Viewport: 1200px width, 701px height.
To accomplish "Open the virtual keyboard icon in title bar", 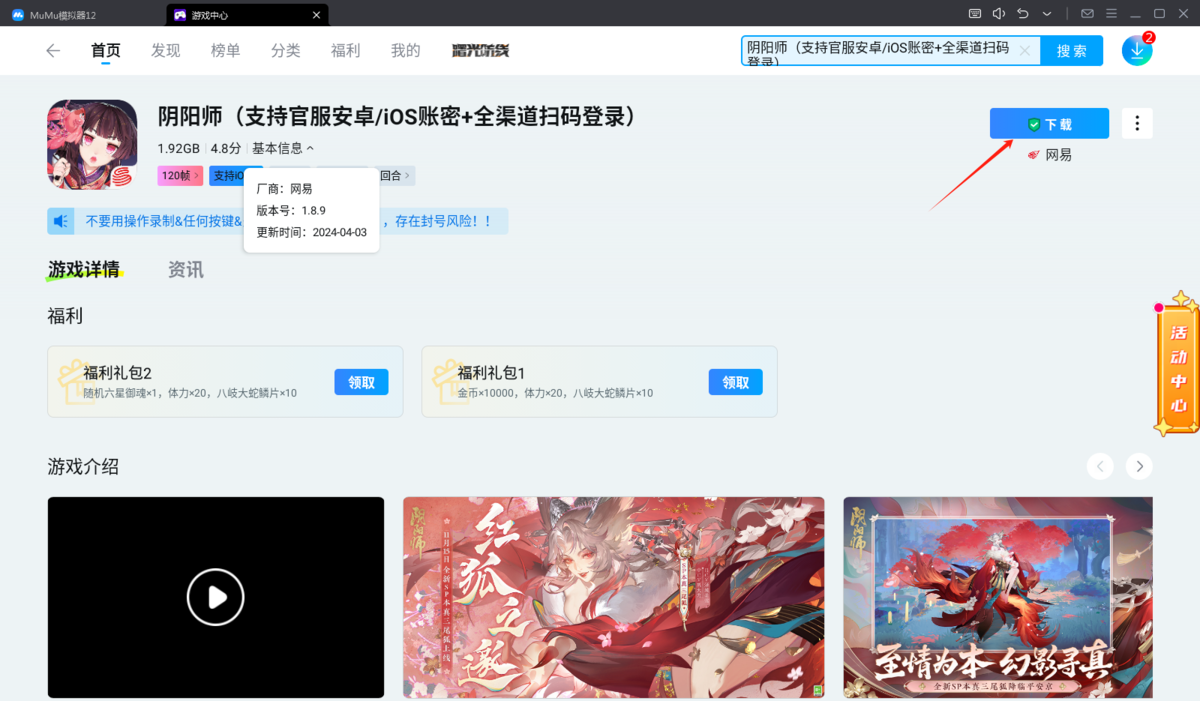I will (x=975, y=14).
